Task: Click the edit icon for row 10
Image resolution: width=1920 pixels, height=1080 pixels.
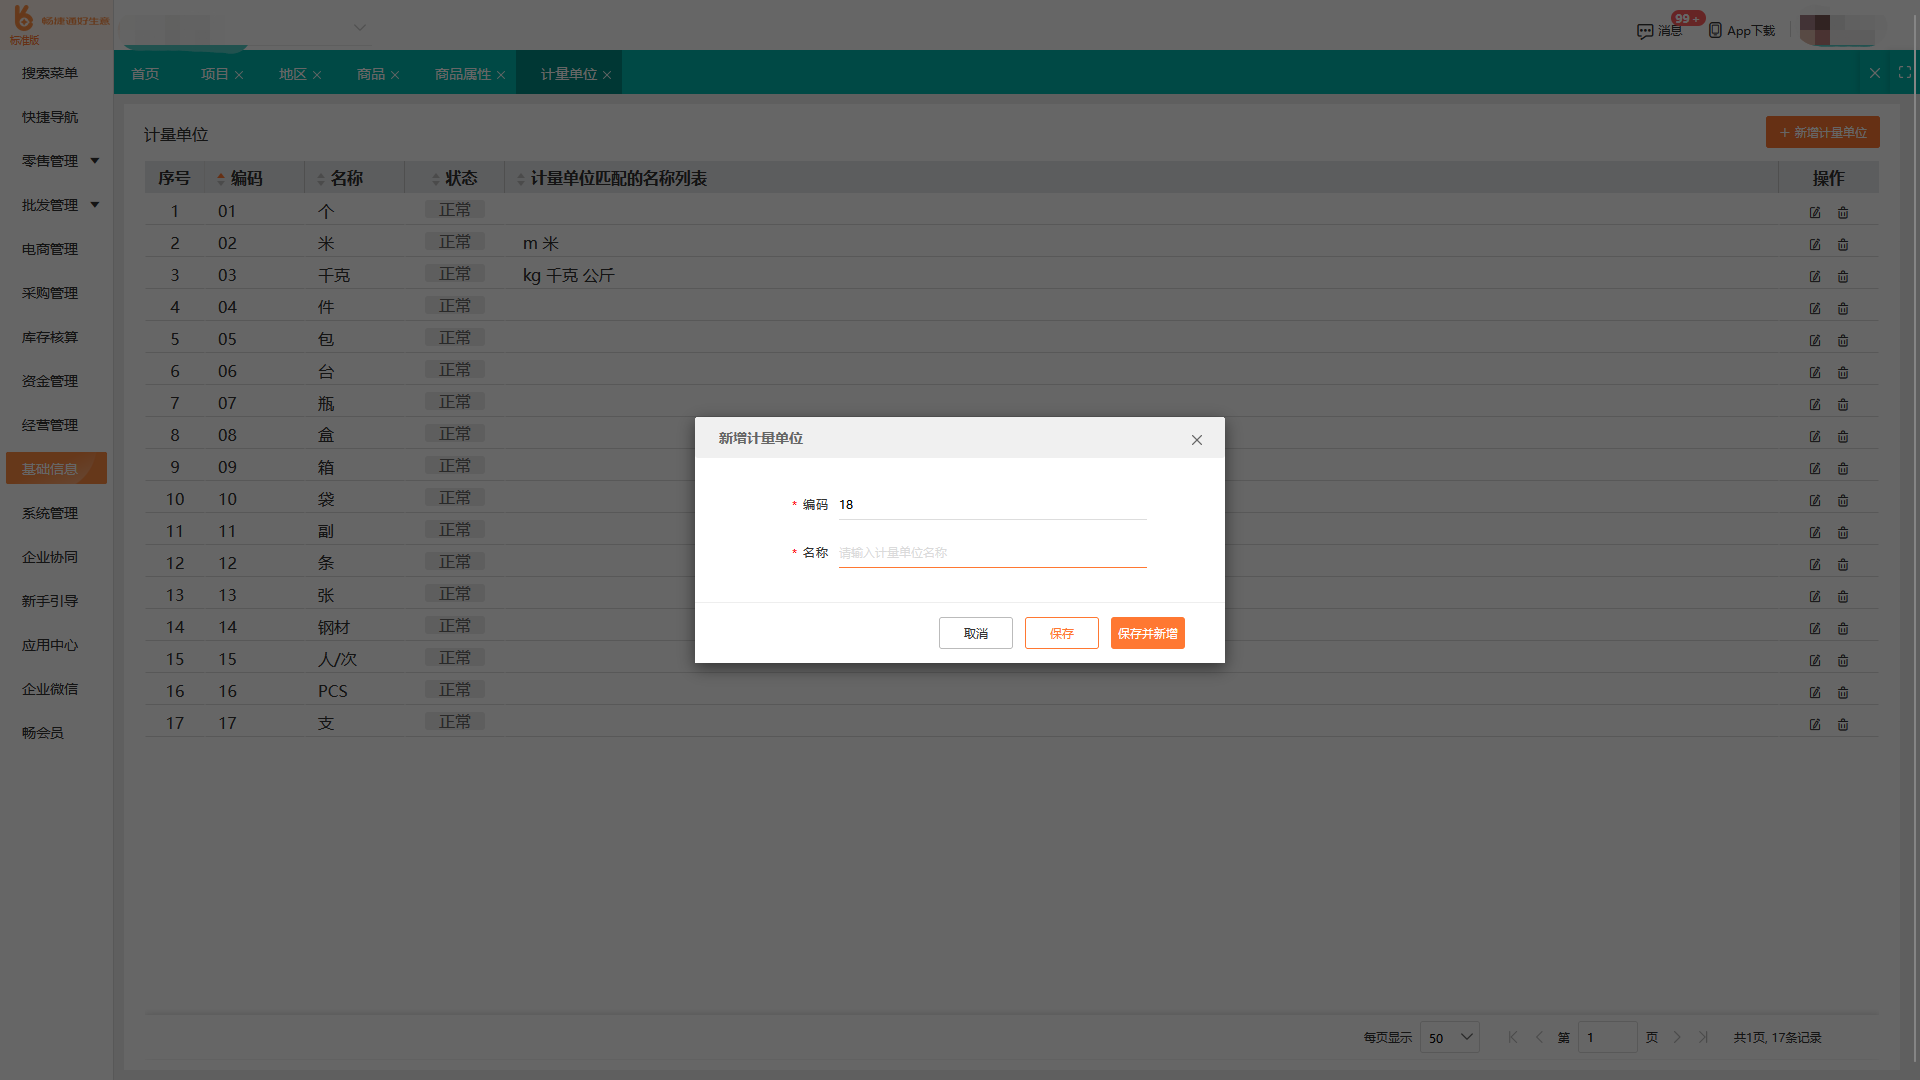Action: tap(1815, 500)
